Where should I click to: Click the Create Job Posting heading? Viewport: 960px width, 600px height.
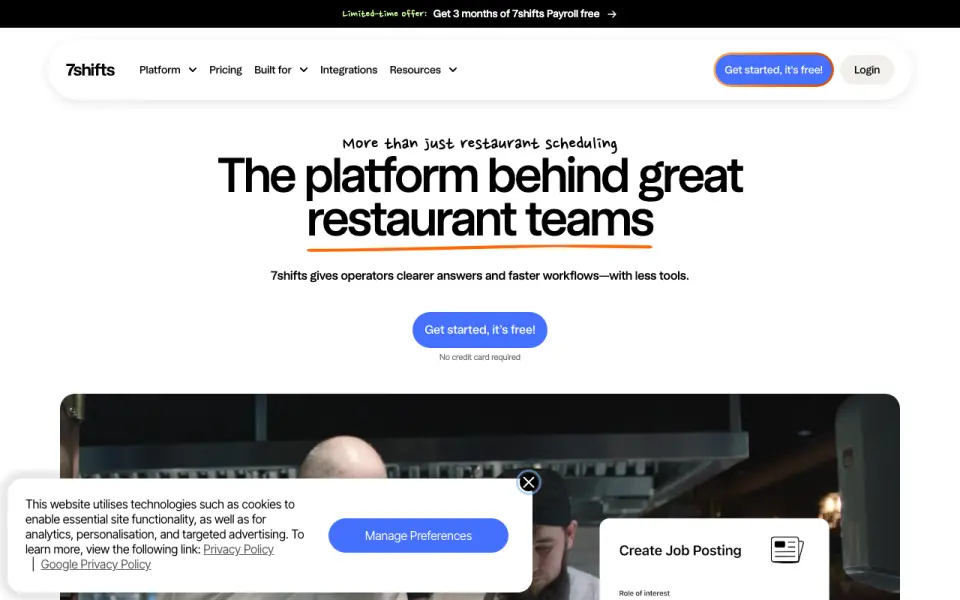pyautogui.click(x=680, y=550)
